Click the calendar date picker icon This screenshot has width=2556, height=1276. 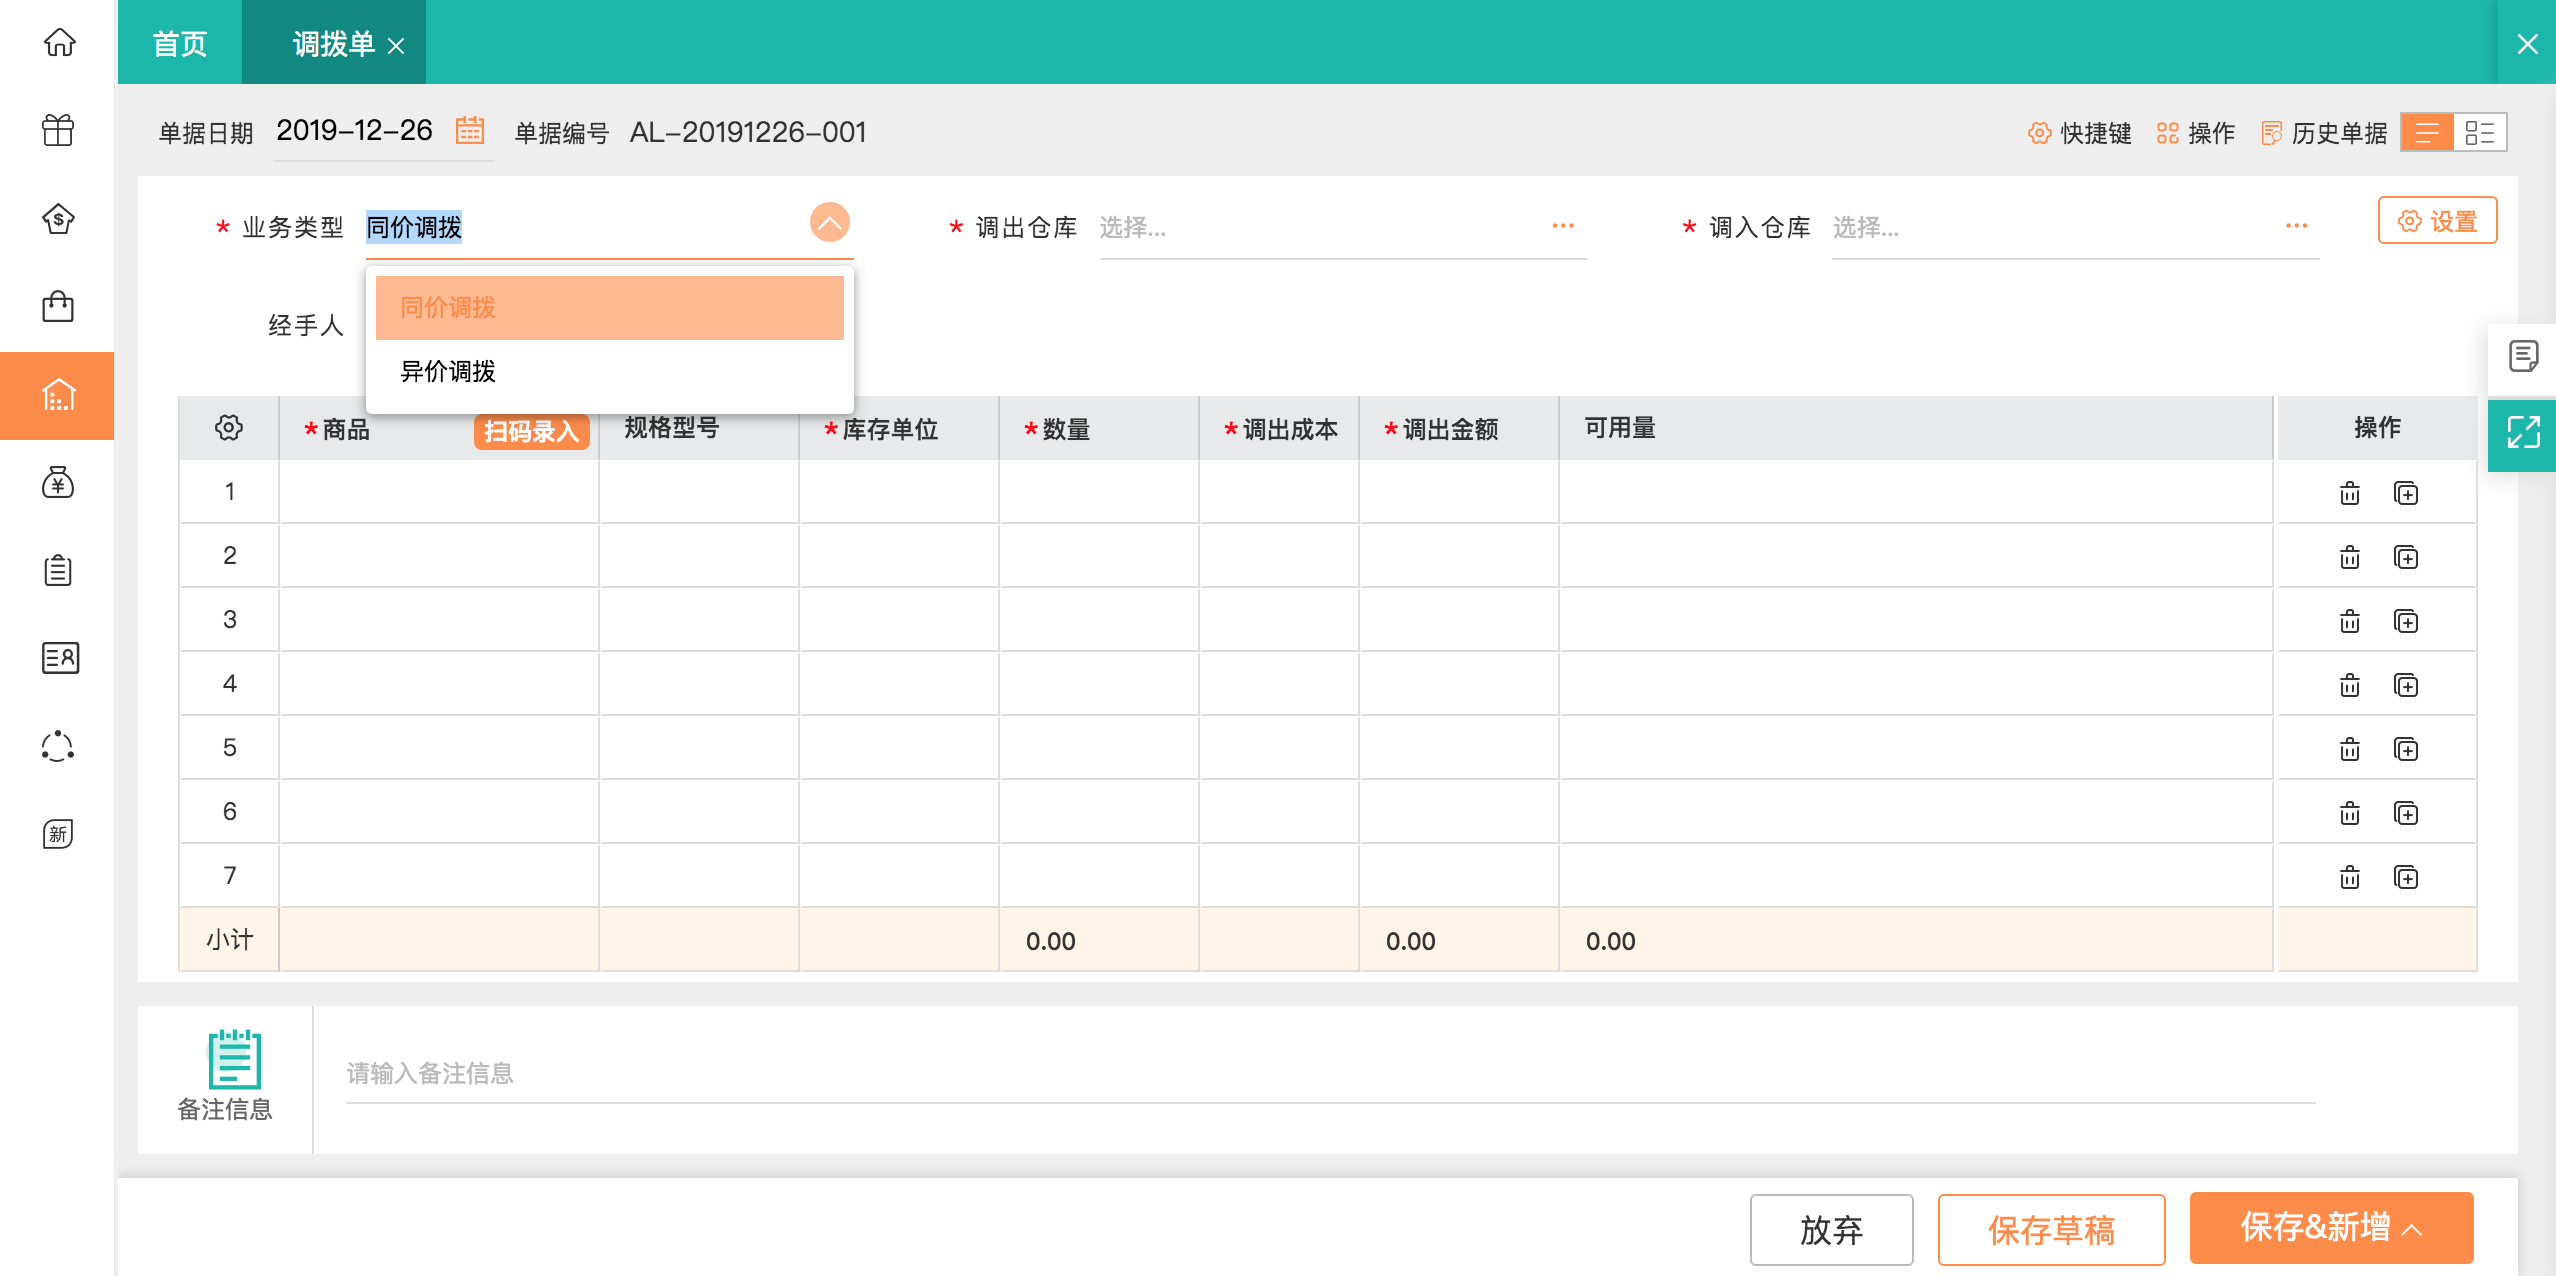click(471, 132)
